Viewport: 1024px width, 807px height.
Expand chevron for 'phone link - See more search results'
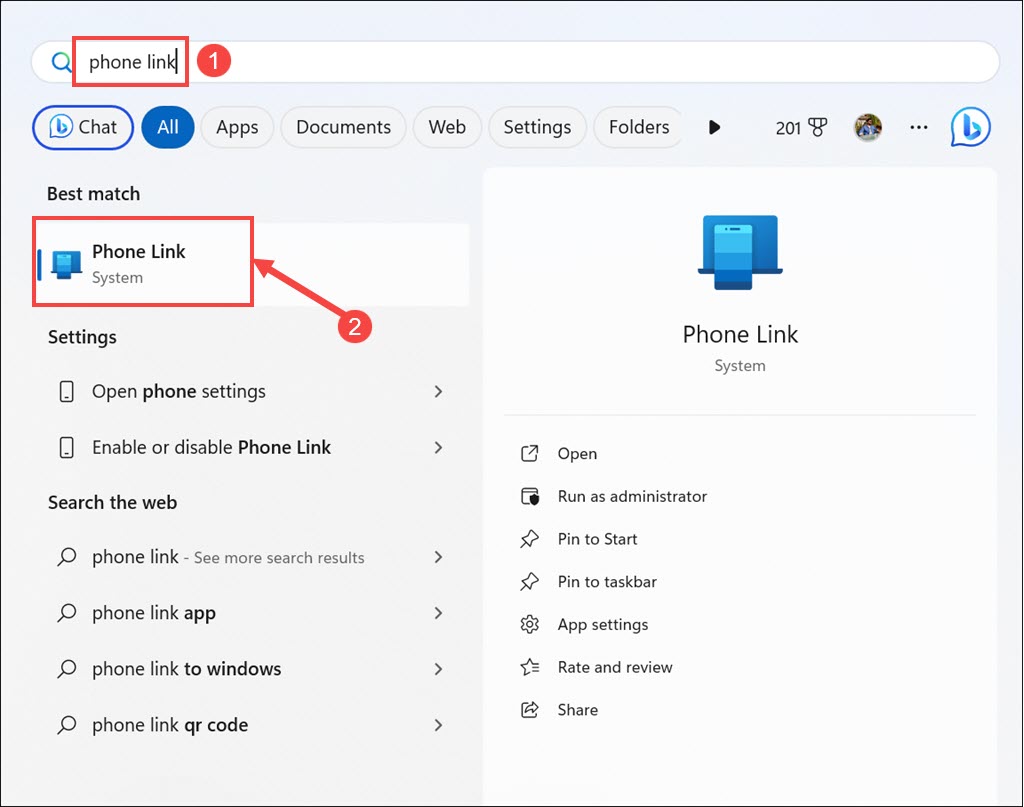438,558
